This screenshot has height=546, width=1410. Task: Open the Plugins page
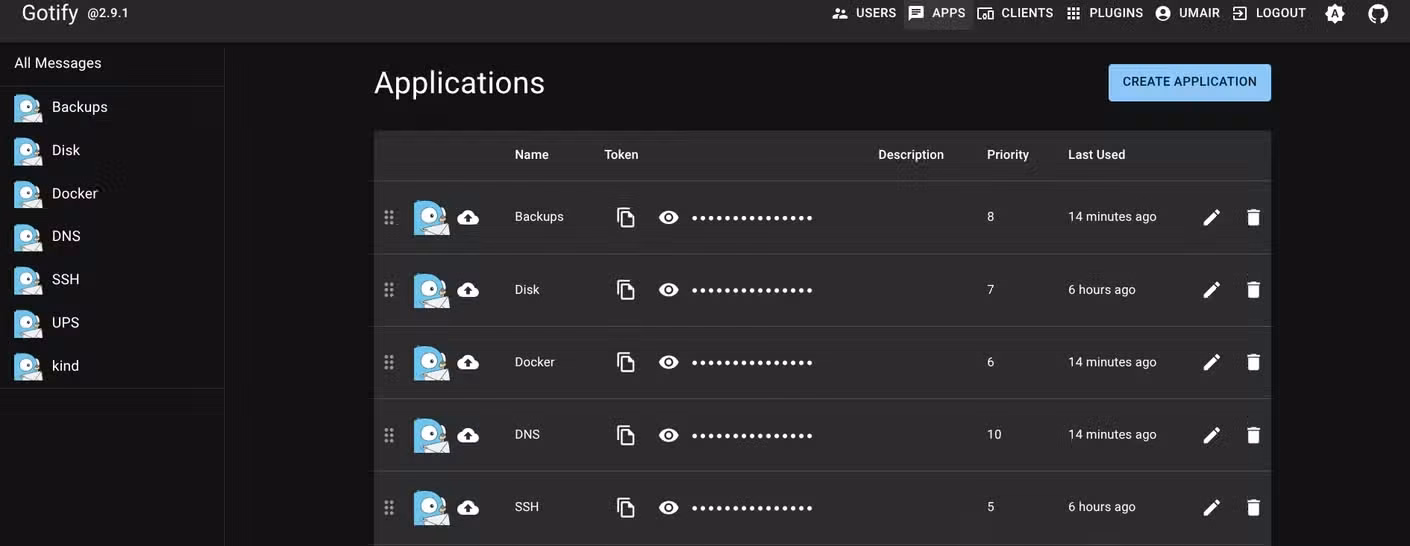(1104, 13)
